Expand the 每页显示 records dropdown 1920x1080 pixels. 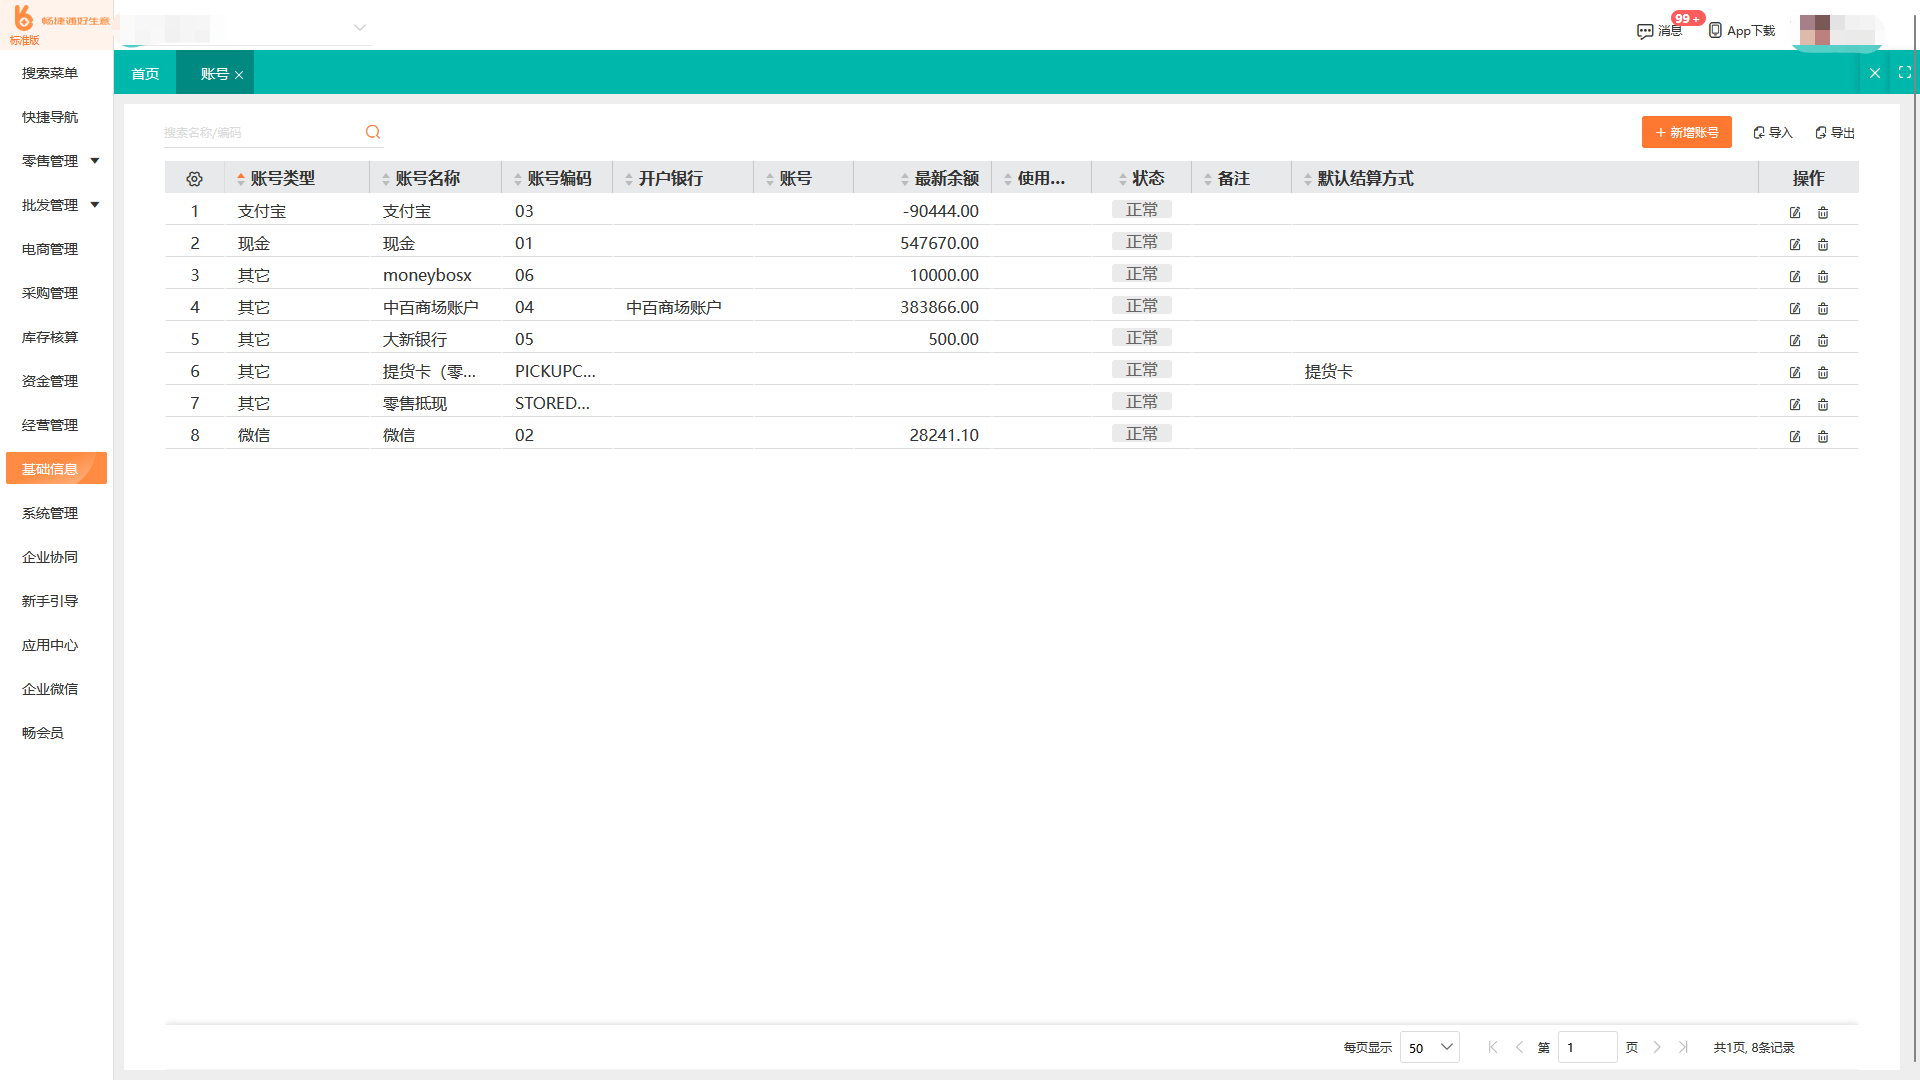coord(1429,1047)
